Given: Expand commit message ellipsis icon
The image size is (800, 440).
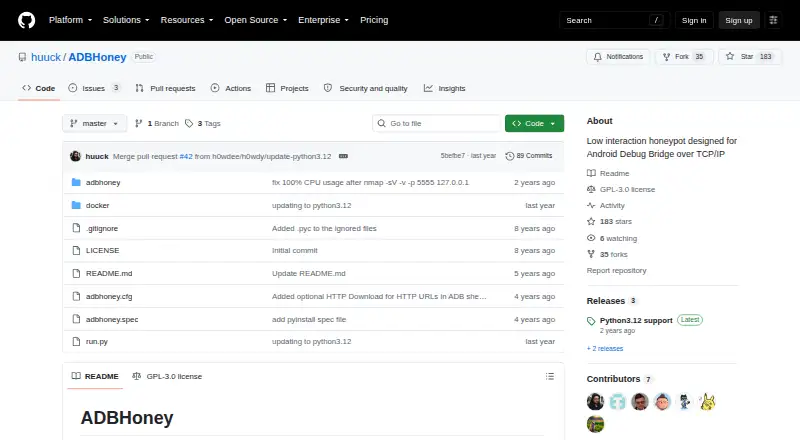Looking at the screenshot, I should tap(343, 156).
